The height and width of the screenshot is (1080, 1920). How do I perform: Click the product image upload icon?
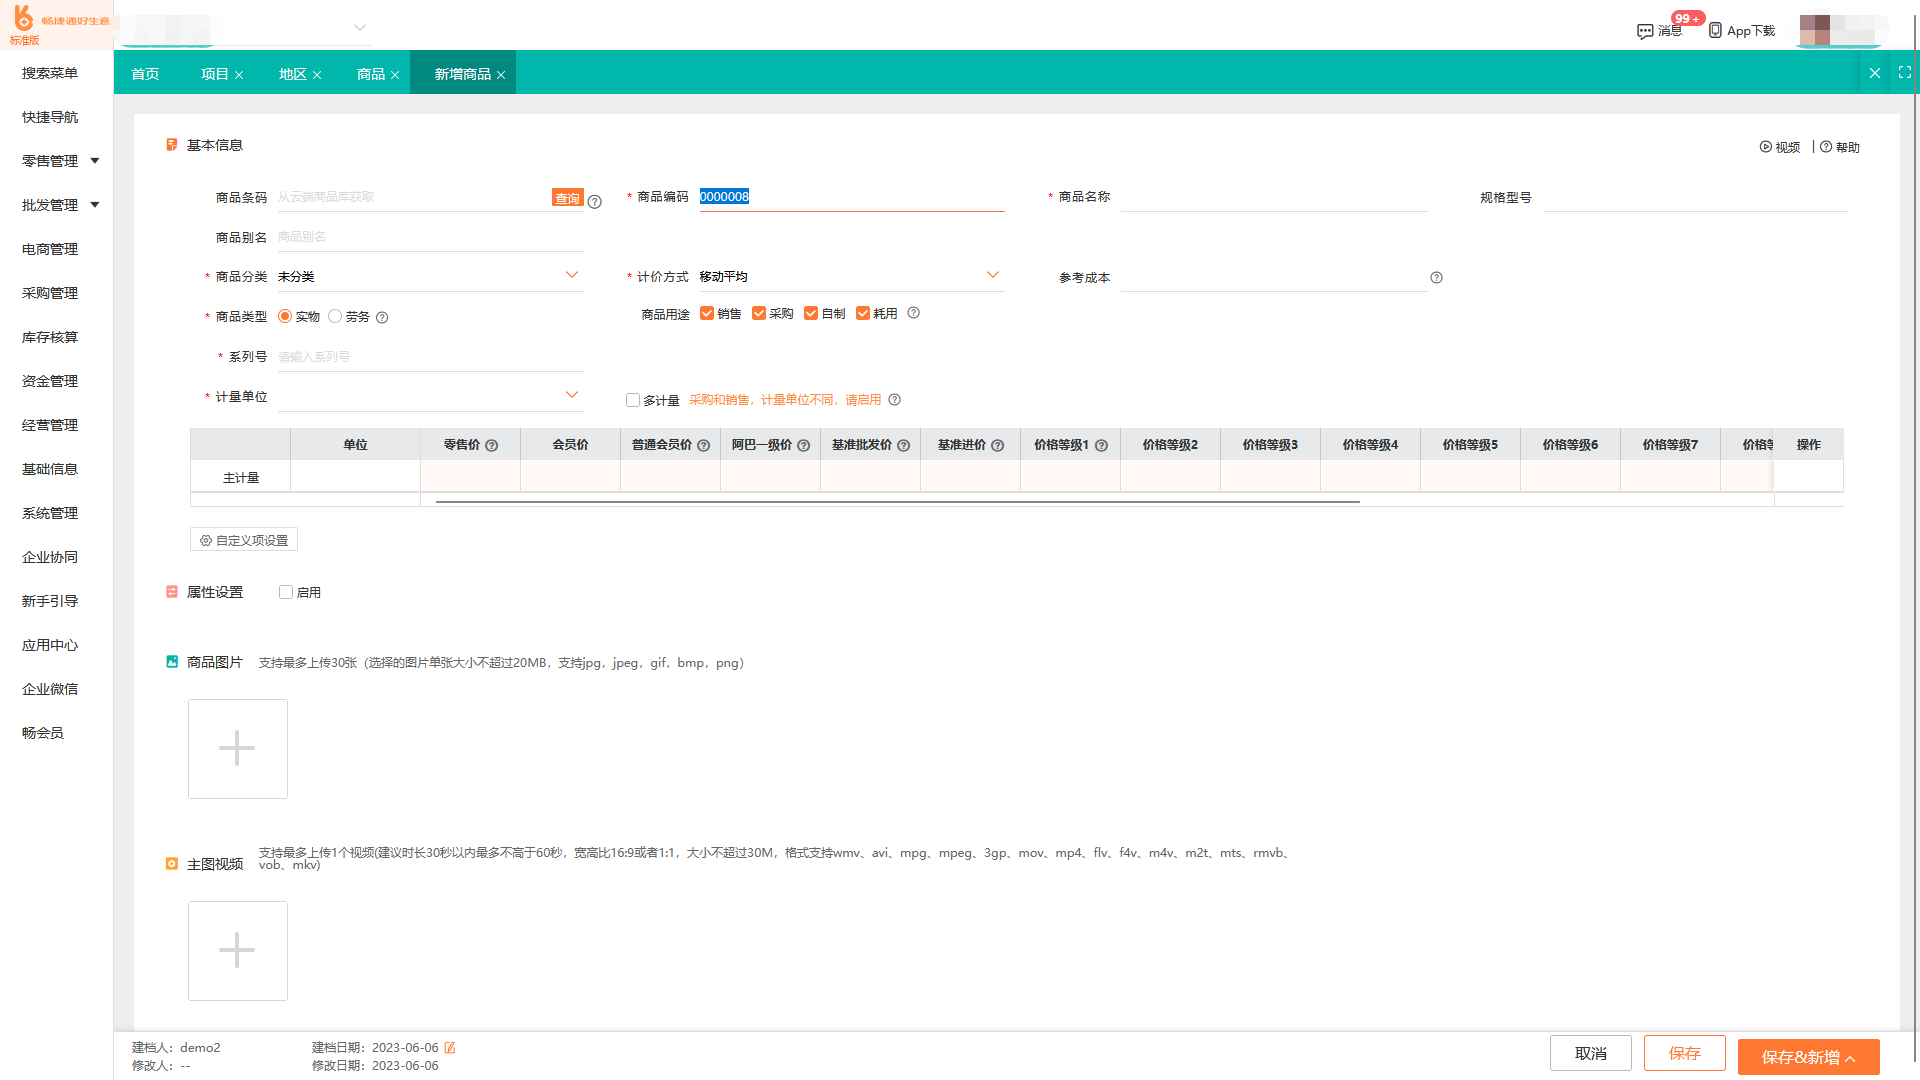(239, 749)
